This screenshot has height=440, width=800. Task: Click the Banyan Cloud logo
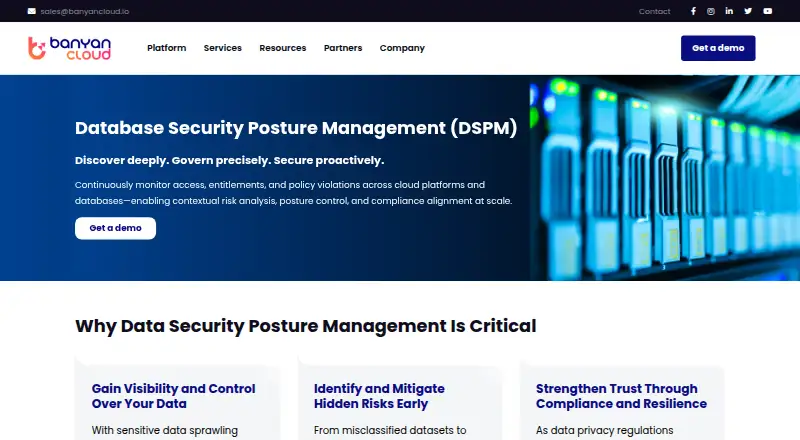tap(69, 48)
